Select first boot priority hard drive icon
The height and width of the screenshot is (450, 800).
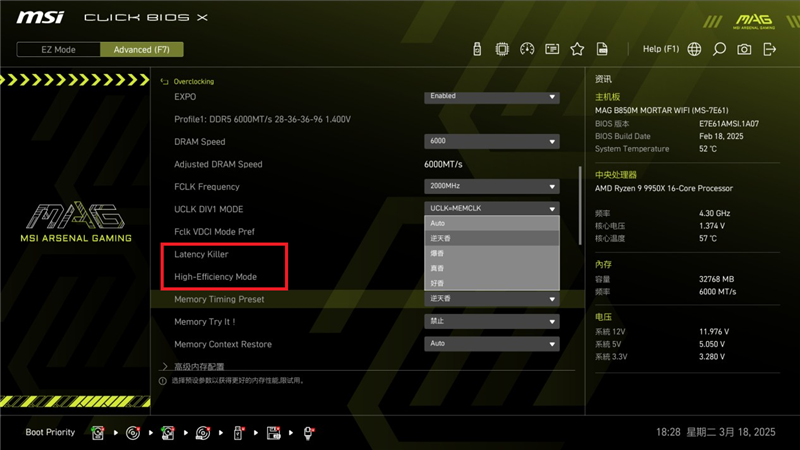click(97, 433)
